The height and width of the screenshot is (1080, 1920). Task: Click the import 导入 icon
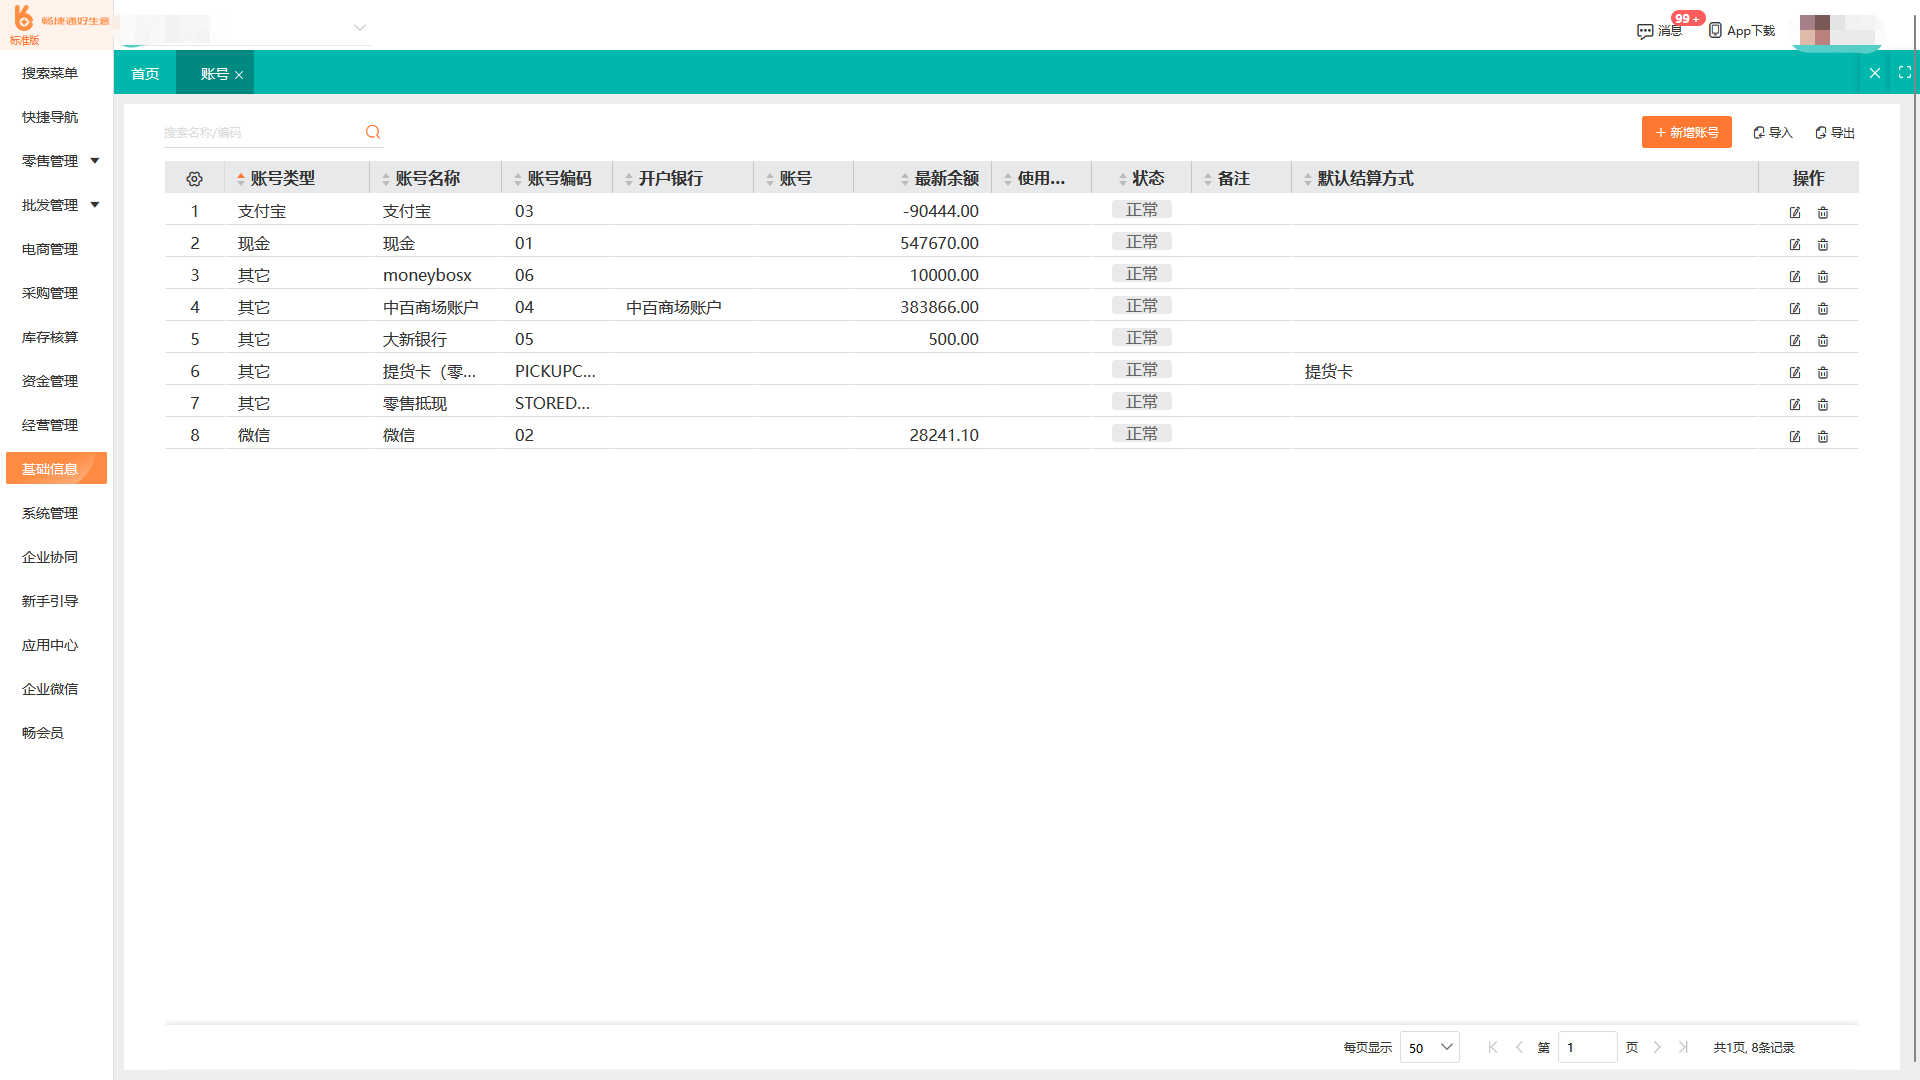(1774, 132)
